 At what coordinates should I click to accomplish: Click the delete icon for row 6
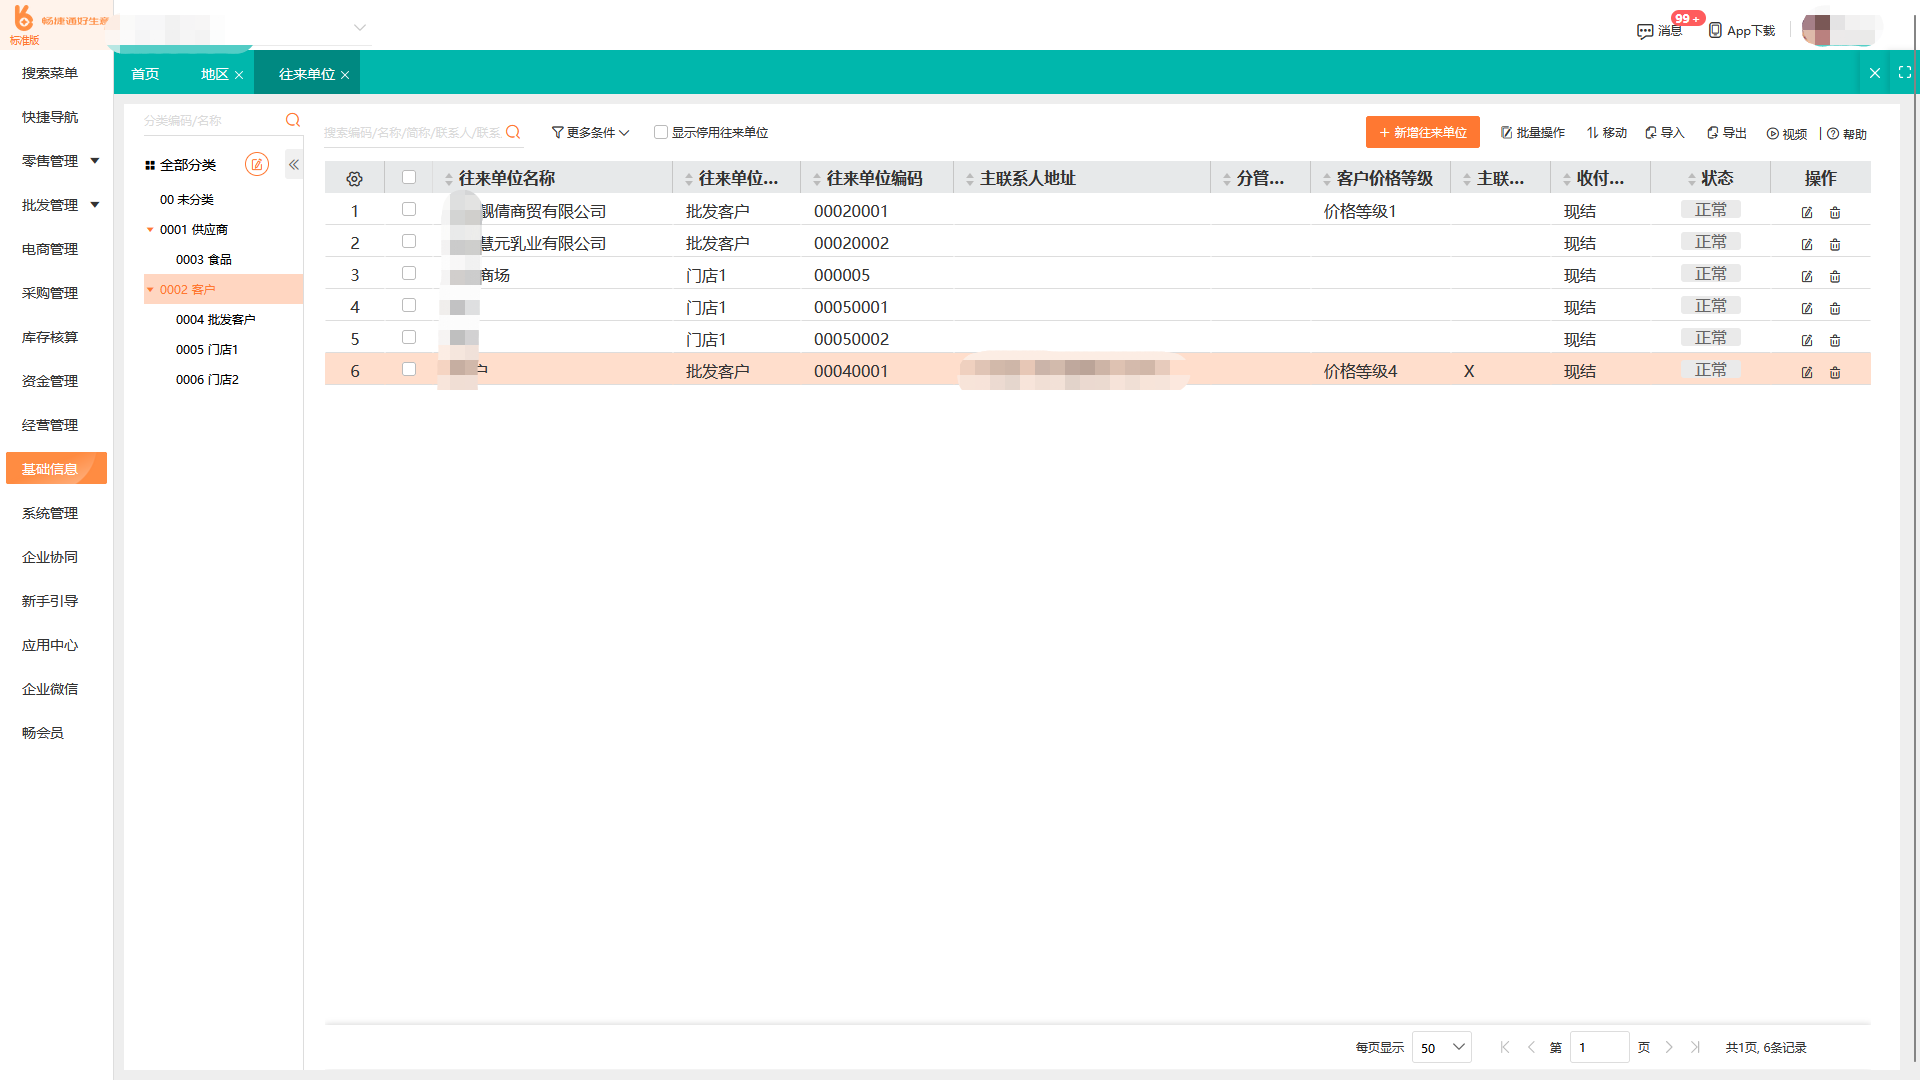(1836, 371)
